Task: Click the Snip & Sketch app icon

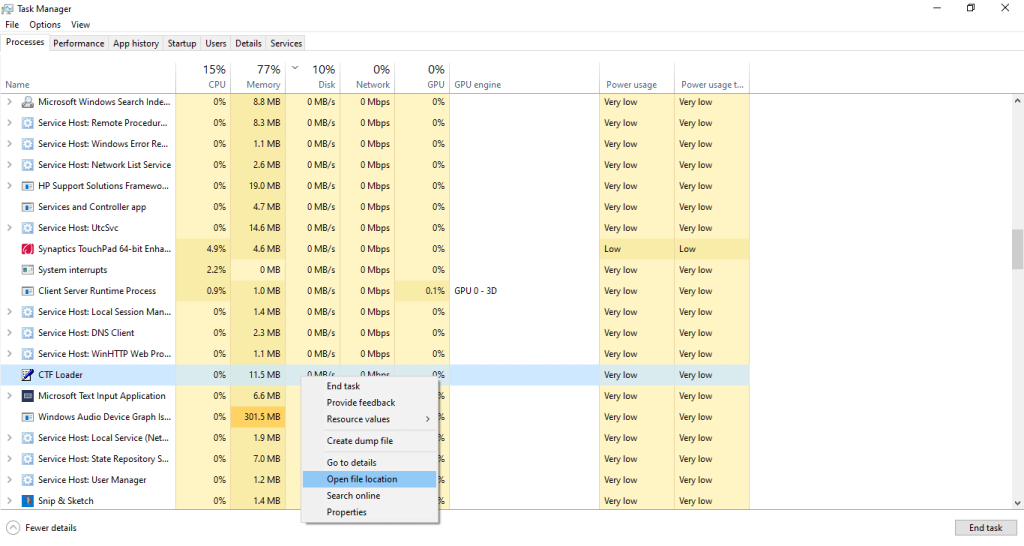Action: [27, 501]
